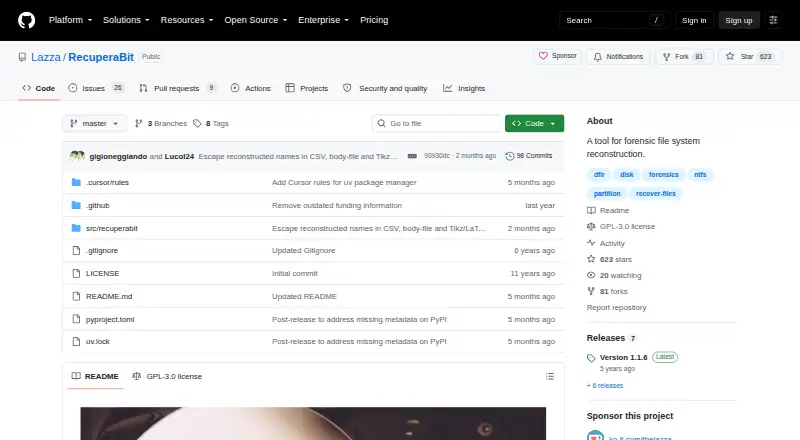Switch to the Projects tab
Image resolution: width=800 pixels, height=440 pixels.
[x=307, y=88]
